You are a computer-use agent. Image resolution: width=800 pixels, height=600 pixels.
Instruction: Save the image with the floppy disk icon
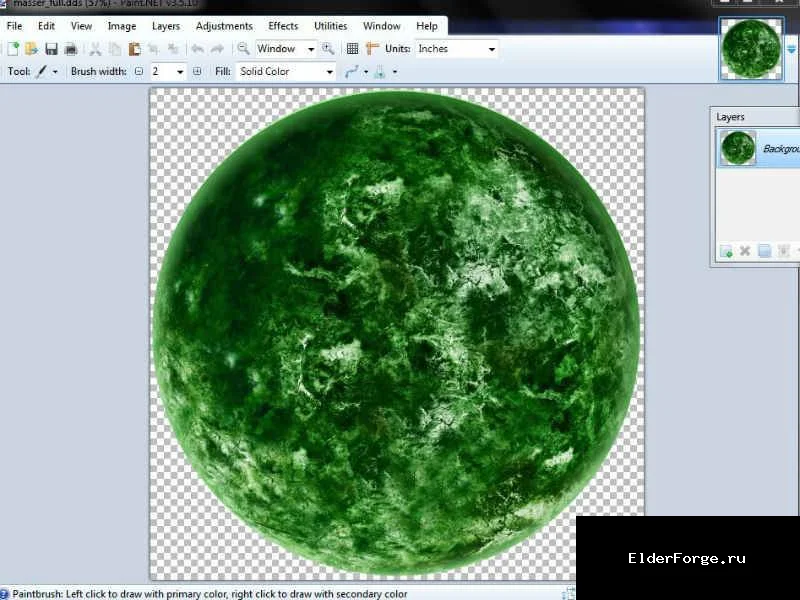click(x=51, y=49)
